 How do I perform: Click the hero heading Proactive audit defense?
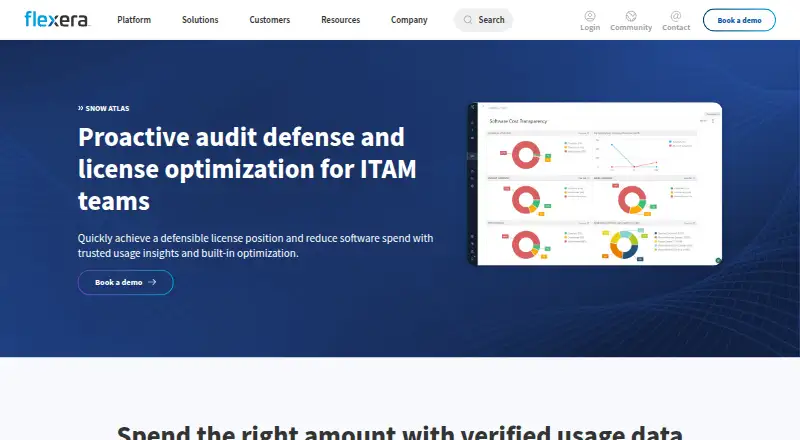pos(247,169)
